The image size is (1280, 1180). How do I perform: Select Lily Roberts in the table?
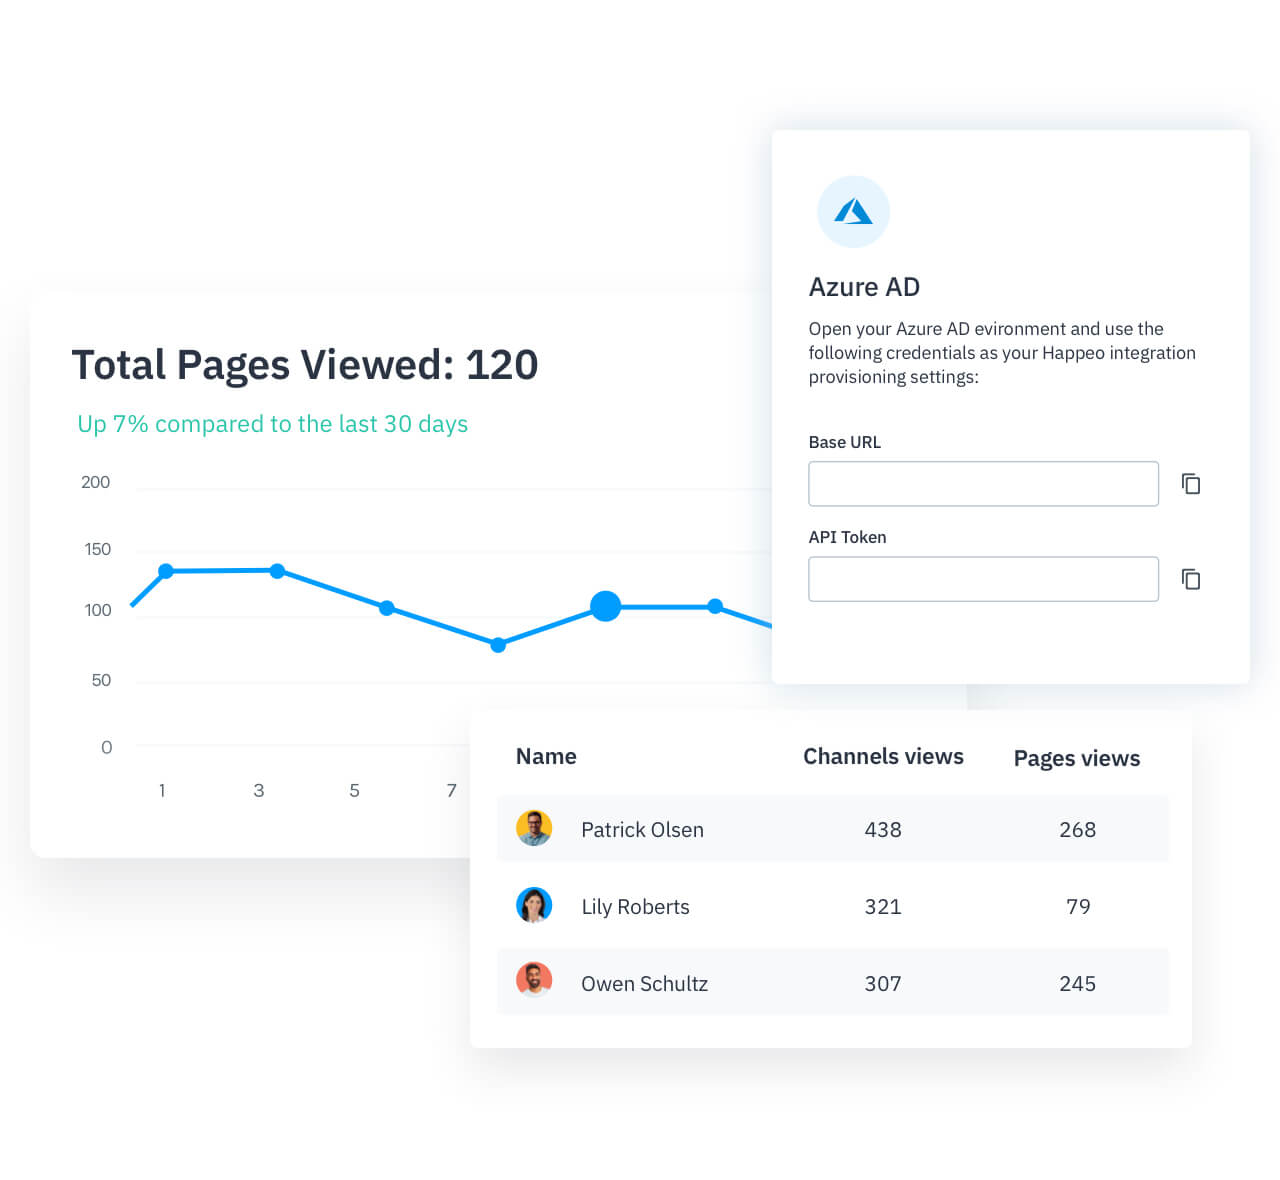[635, 907]
